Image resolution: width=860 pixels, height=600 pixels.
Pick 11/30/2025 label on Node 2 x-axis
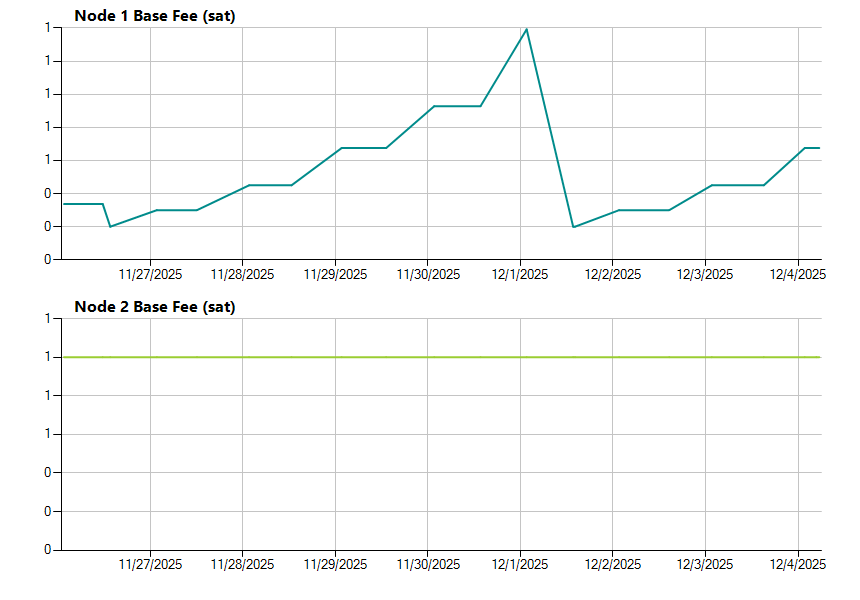428,565
